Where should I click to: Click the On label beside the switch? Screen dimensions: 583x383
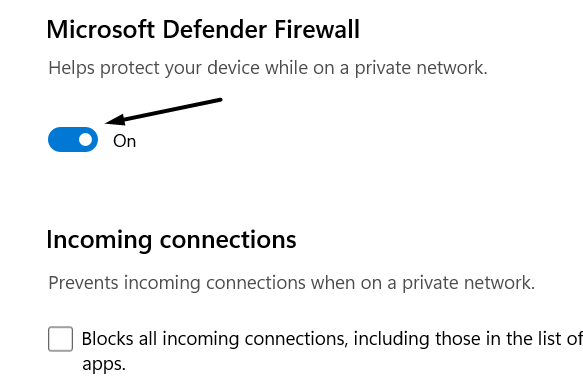click(125, 141)
